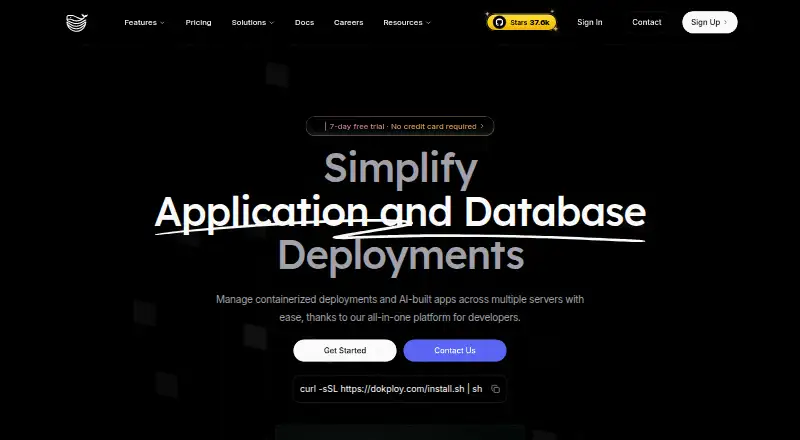Click the 'Manage containerized deployments' description text

[400, 308]
